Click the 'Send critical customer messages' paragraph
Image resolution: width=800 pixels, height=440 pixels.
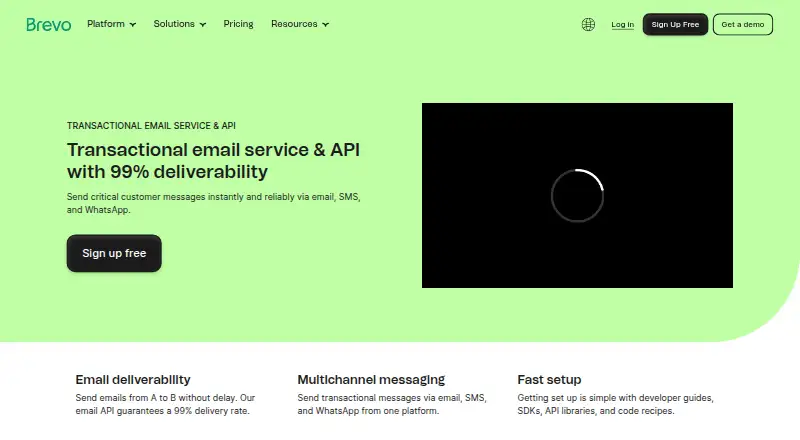coord(213,203)
